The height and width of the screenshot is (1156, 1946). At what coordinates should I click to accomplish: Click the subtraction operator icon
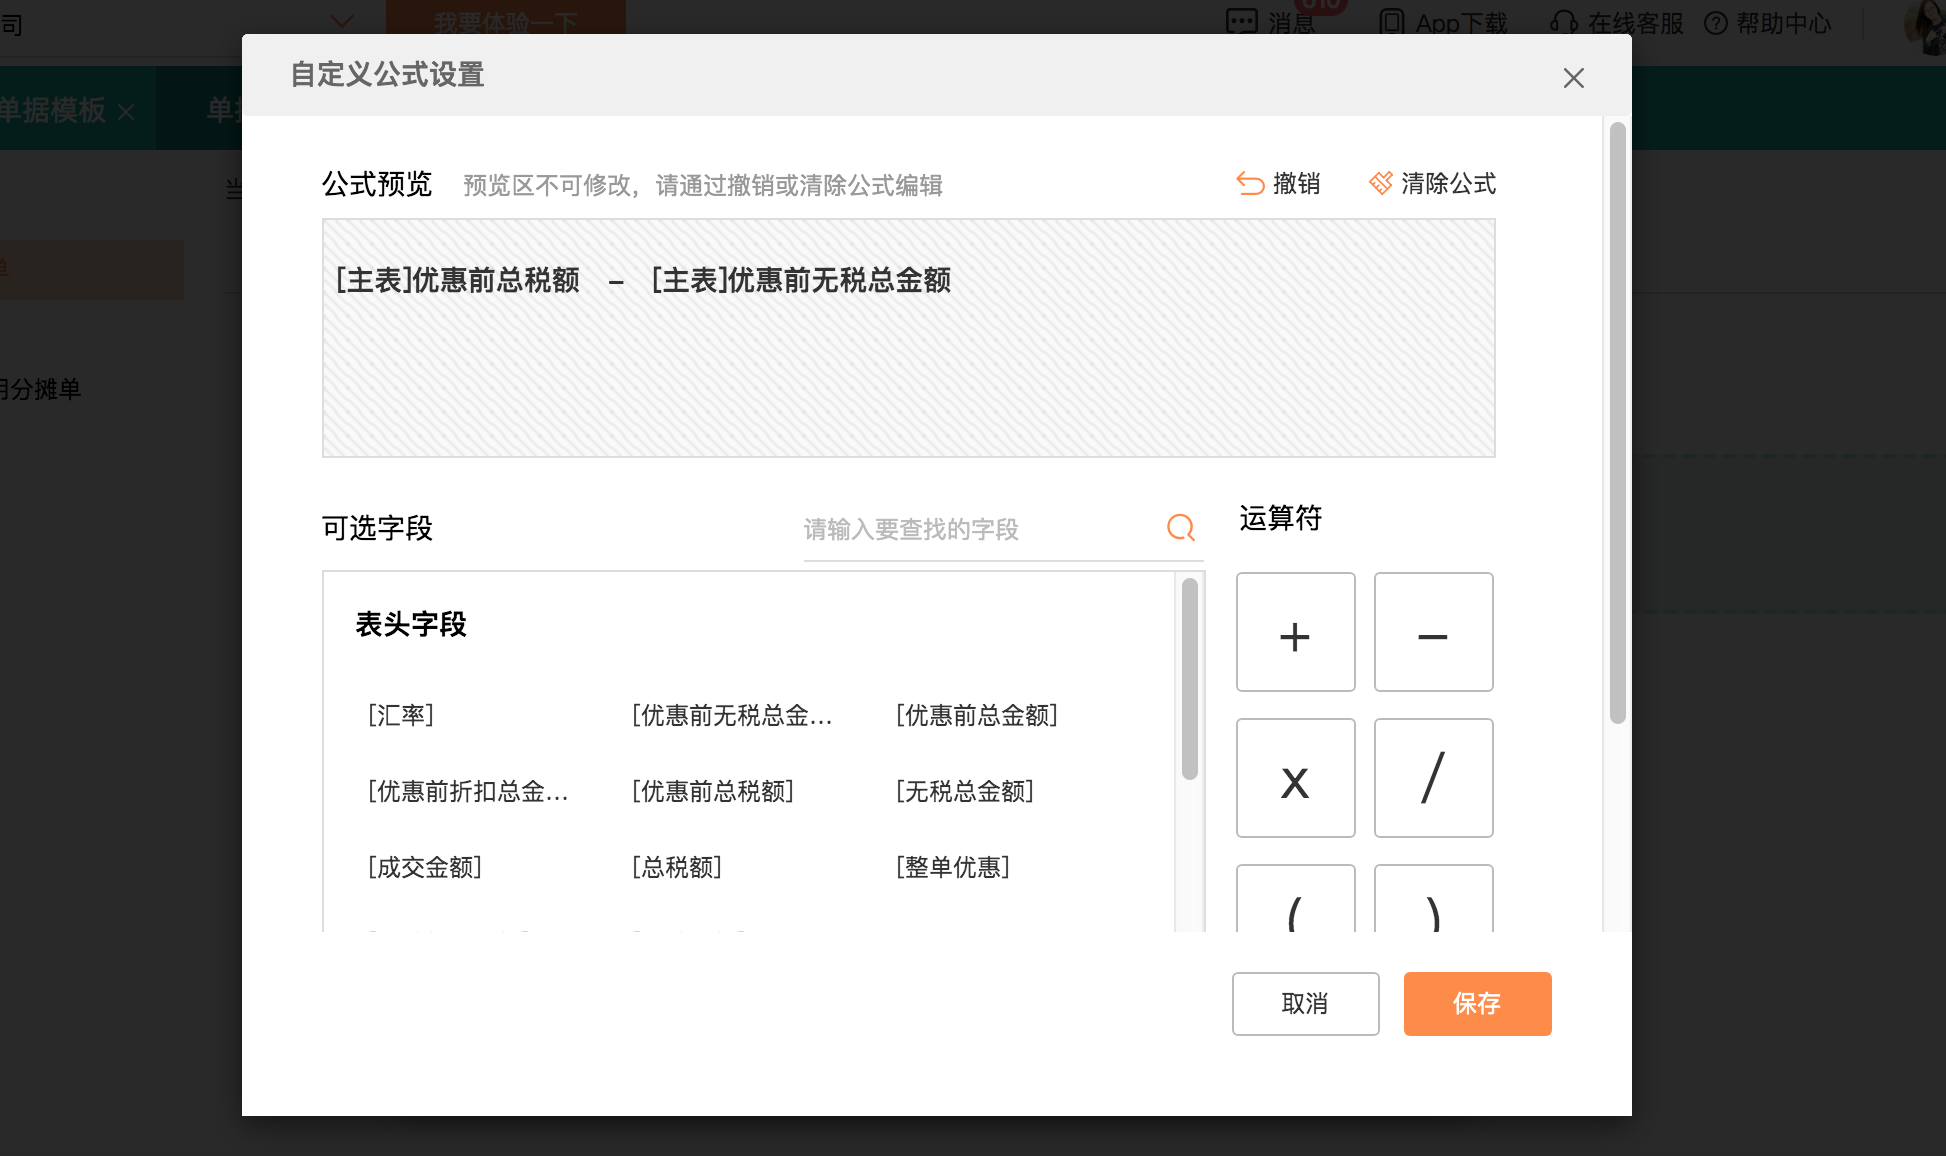tap(1433, 632)
